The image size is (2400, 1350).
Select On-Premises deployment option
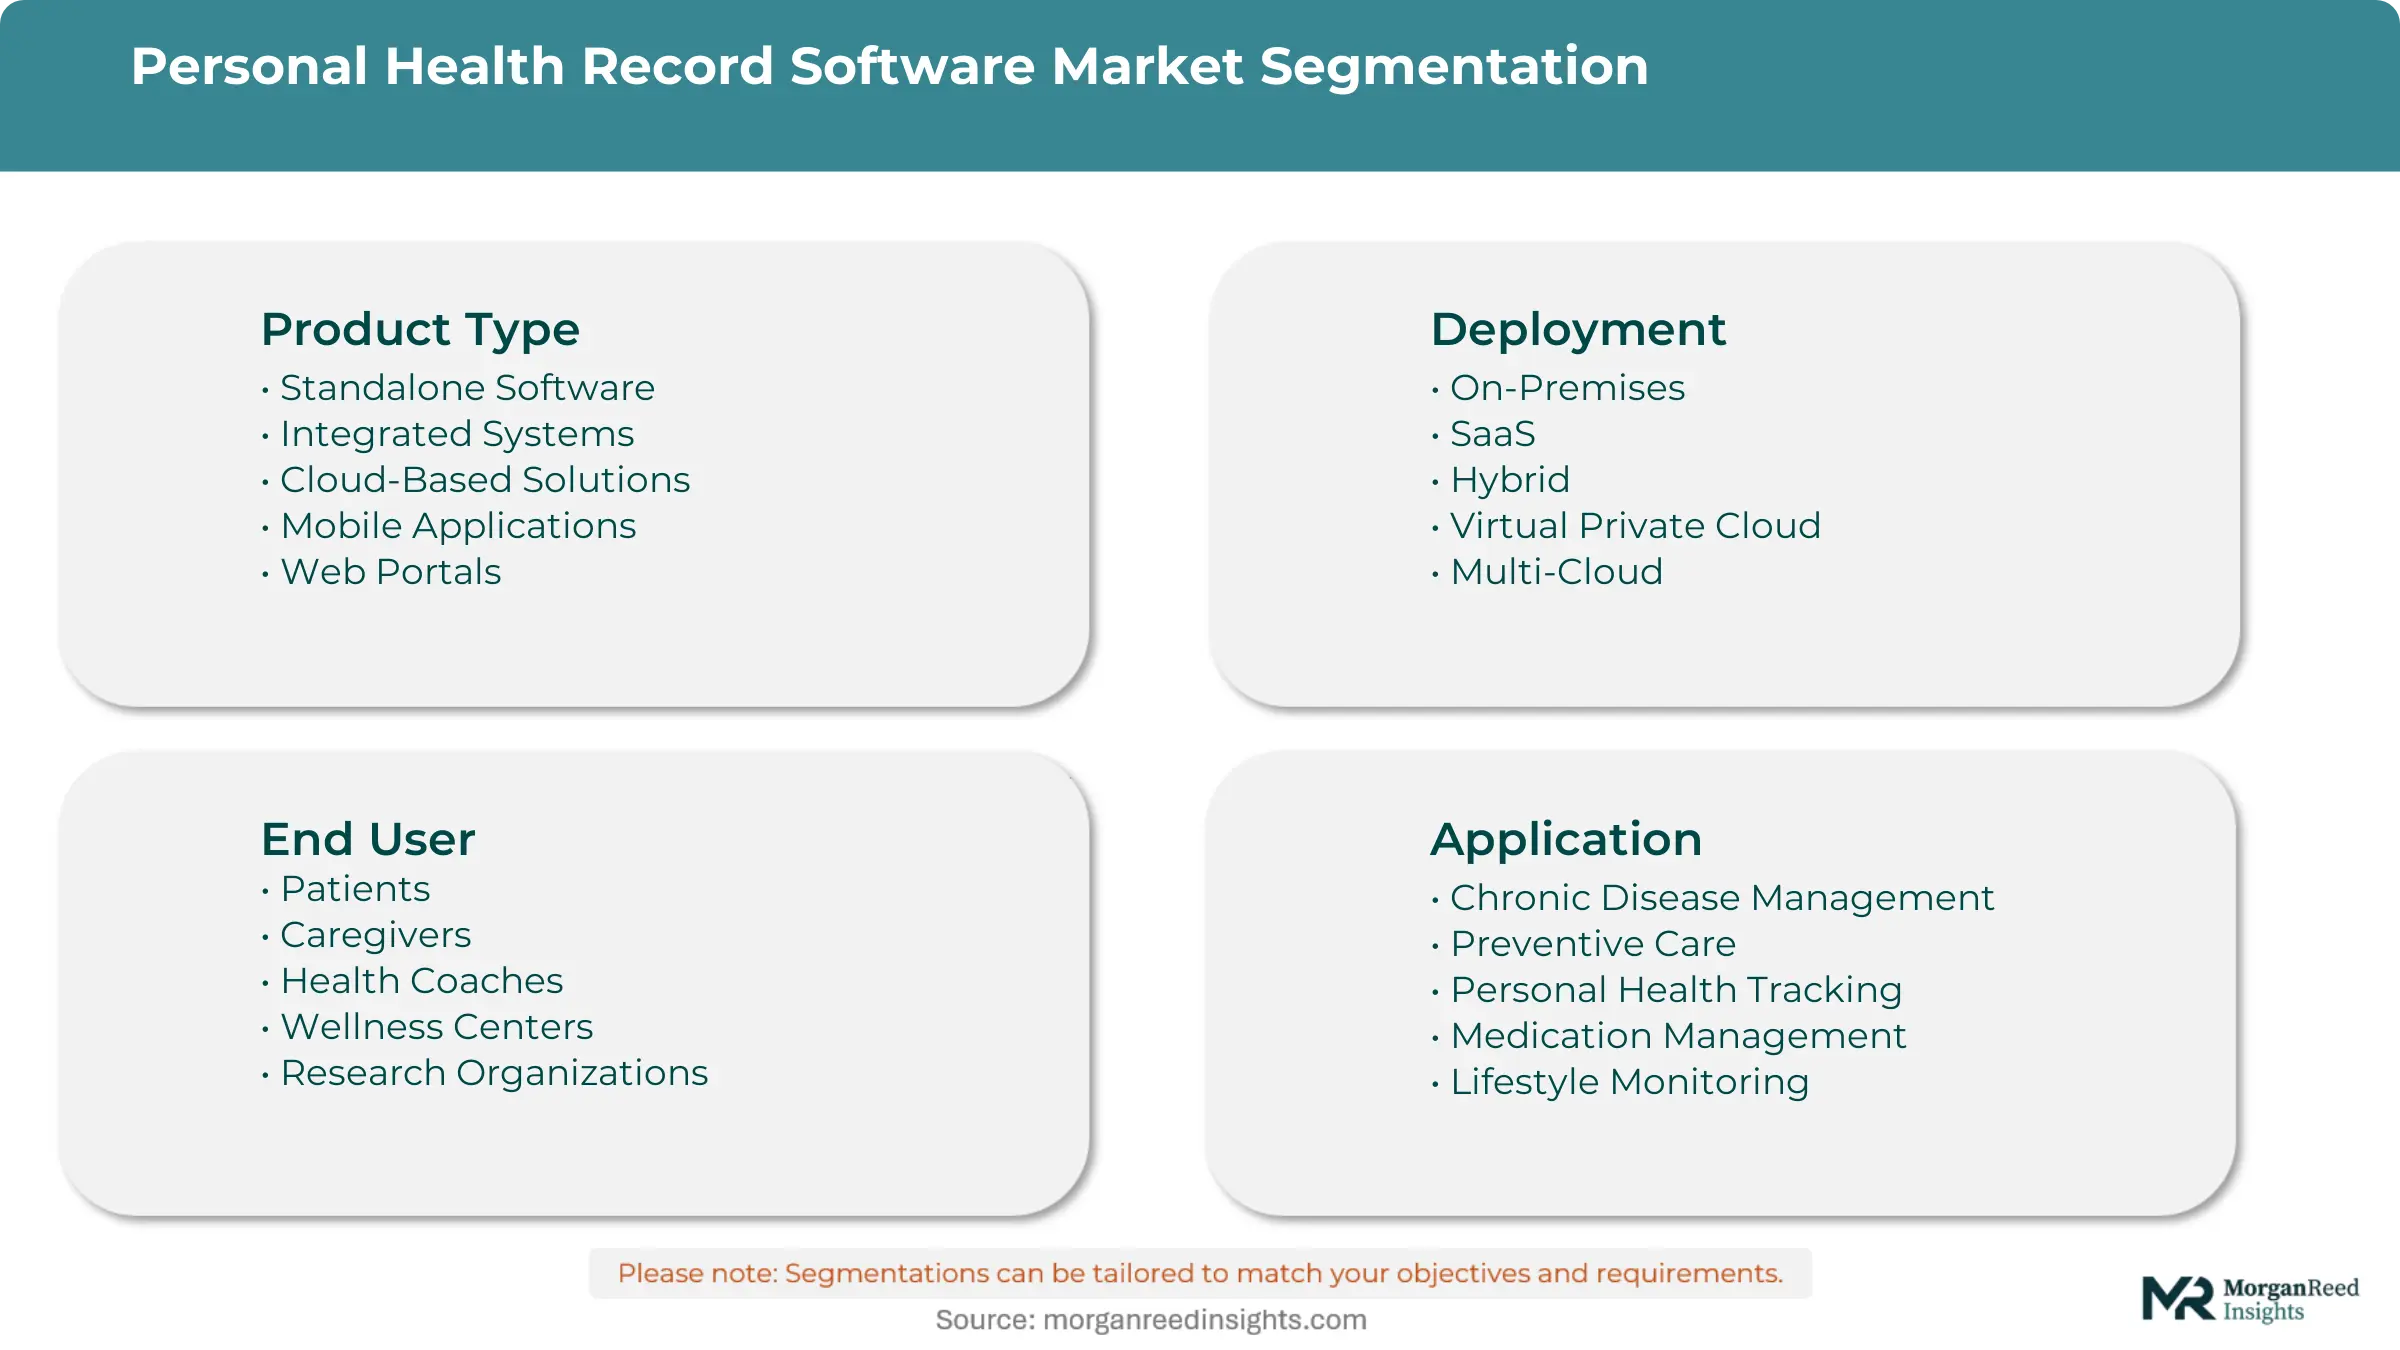[x=1567, y=388]
